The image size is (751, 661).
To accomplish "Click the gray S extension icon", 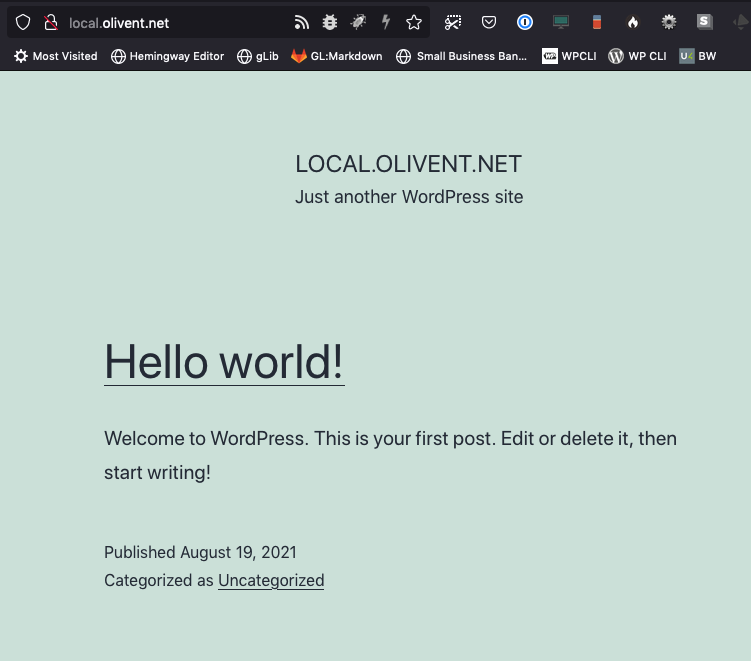I will pos(705,22).
